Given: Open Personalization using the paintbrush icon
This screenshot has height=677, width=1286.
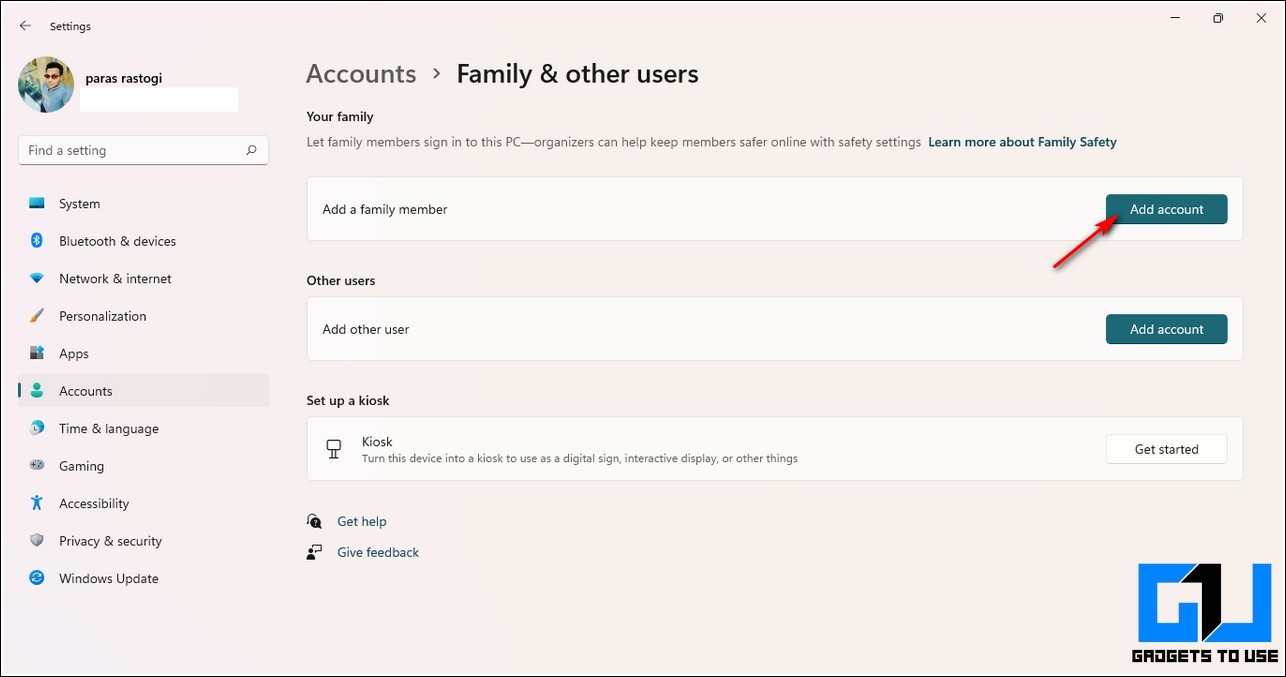Looking at the screenshot, I should [x=37, y=316].
